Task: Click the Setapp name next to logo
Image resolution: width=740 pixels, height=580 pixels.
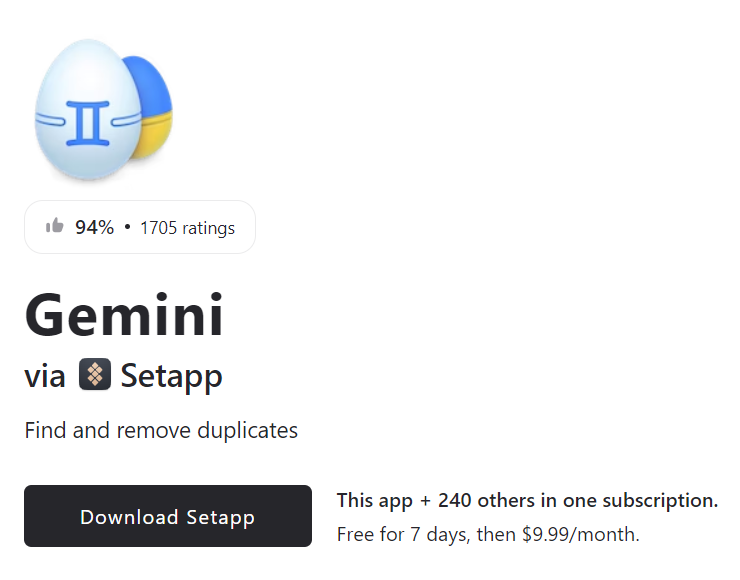Action: (171, 376)
